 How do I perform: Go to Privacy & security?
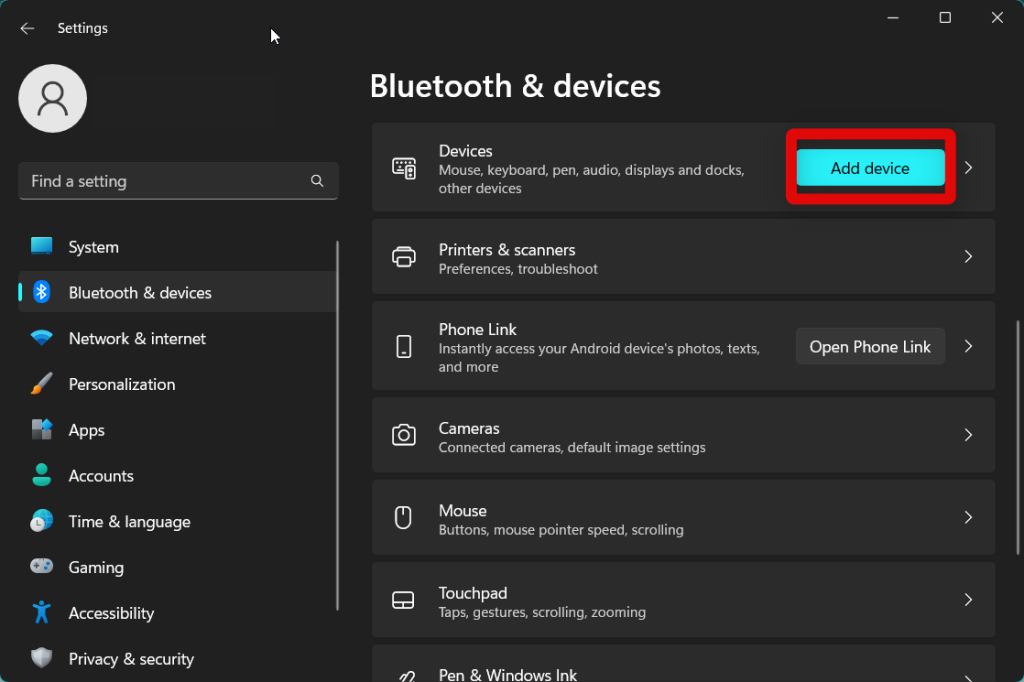click(177, 658)
